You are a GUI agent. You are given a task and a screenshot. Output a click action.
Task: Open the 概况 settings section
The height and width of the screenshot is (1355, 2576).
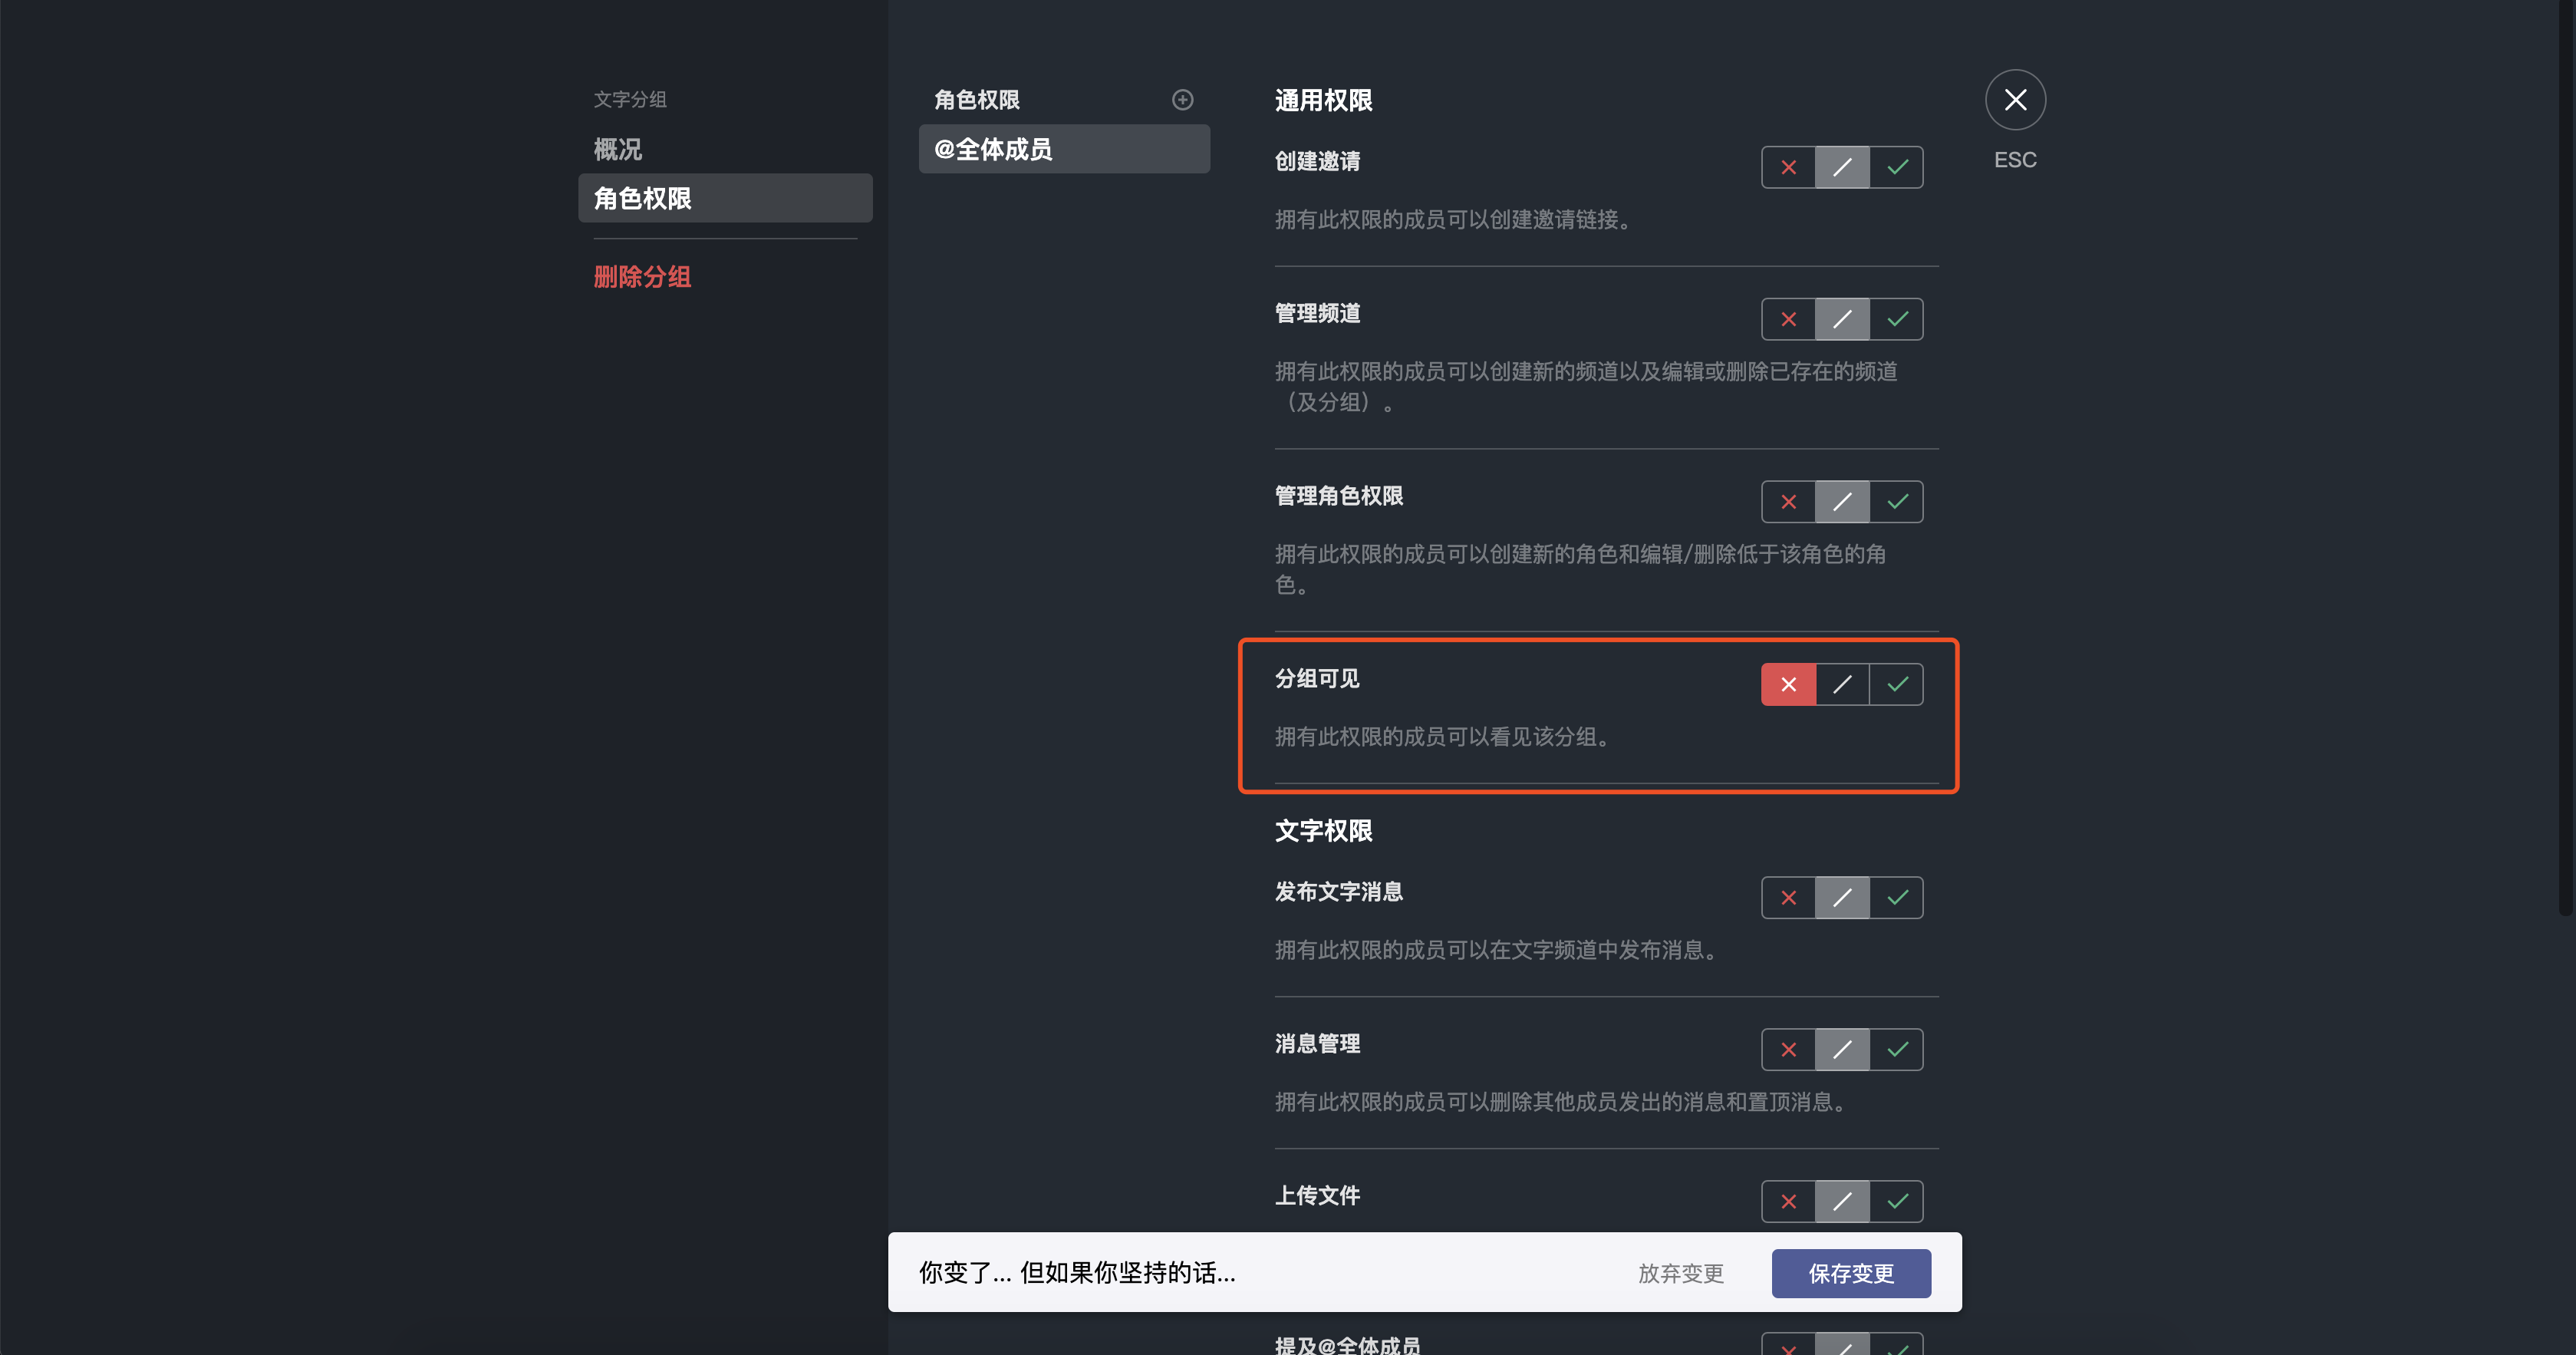[617, 149]
